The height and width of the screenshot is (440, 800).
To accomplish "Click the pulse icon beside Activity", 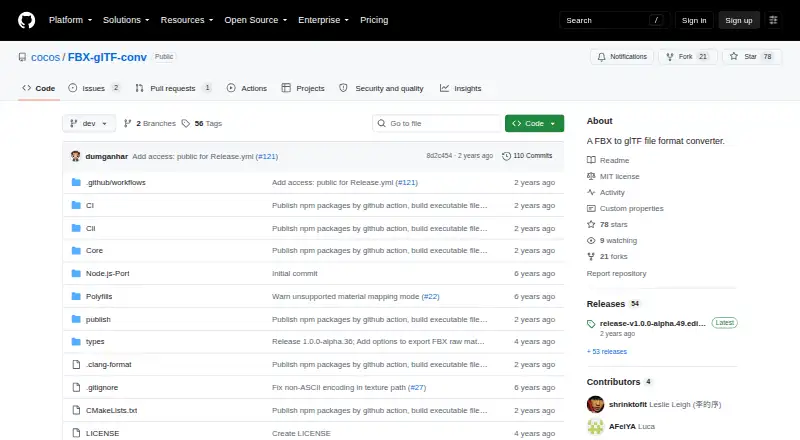I will click(x=591, y=192).
